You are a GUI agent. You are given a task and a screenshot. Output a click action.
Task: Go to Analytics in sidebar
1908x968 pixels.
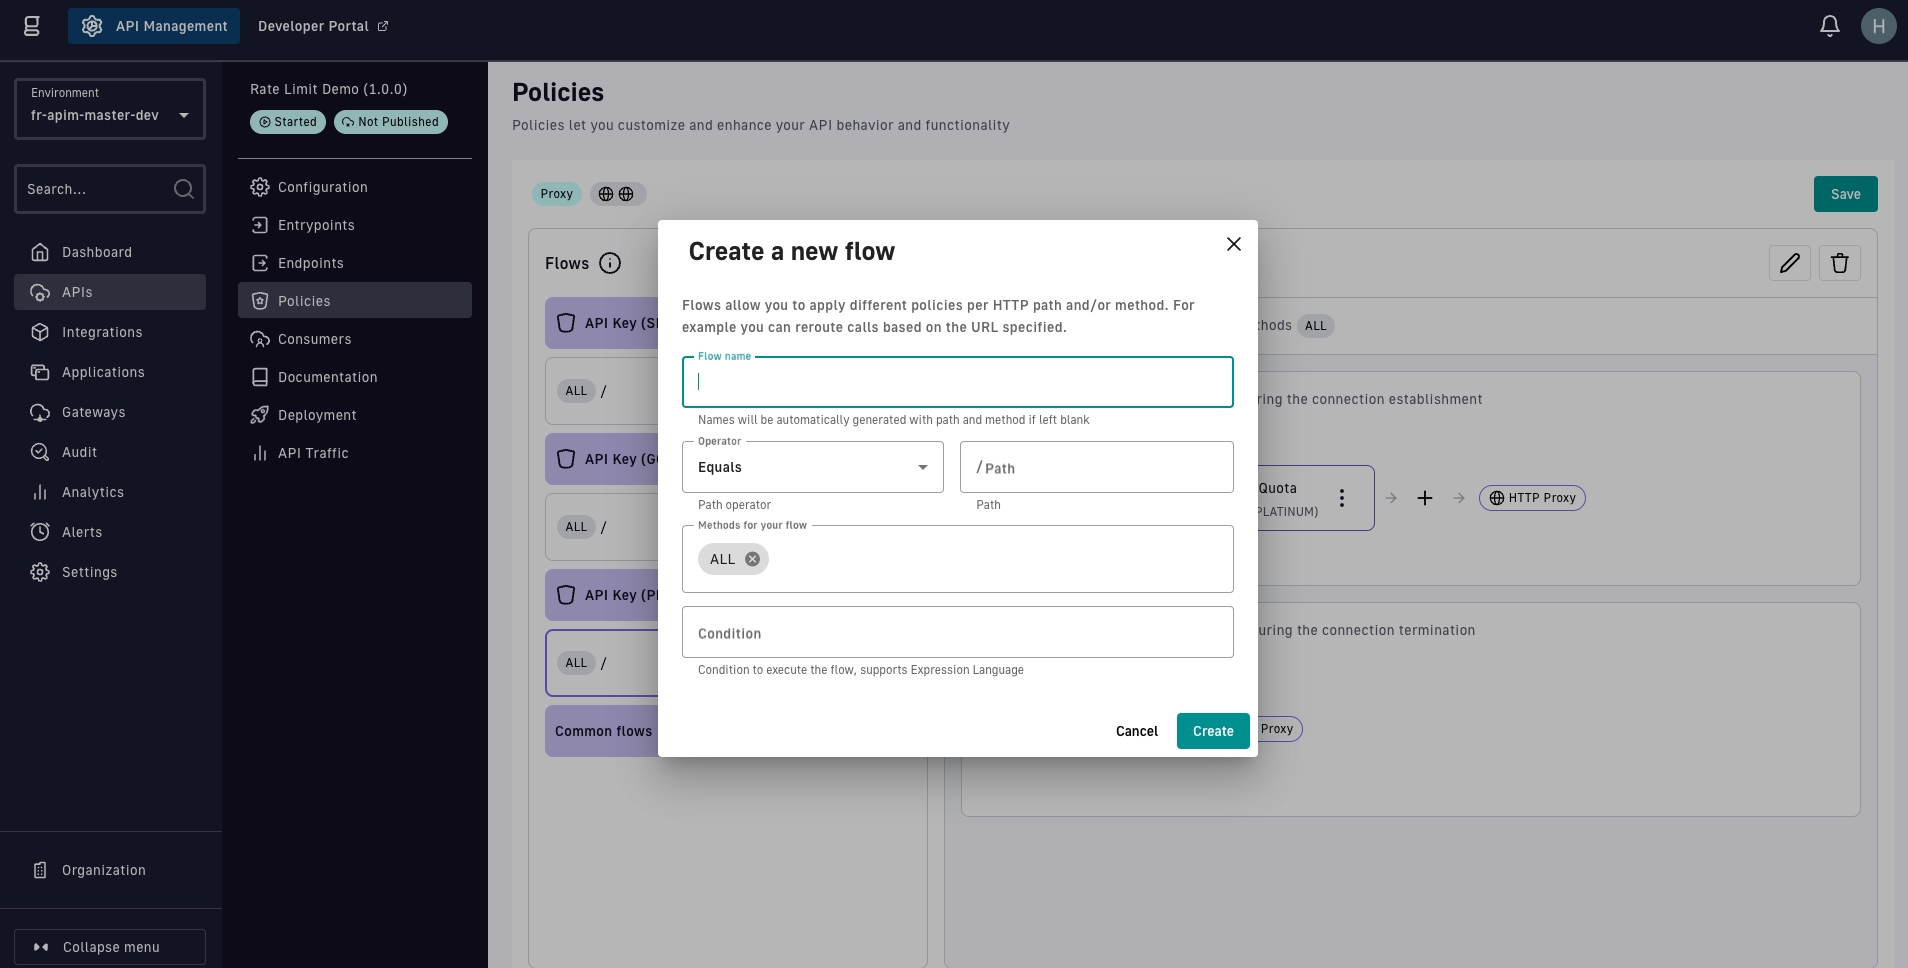(93, 492)
